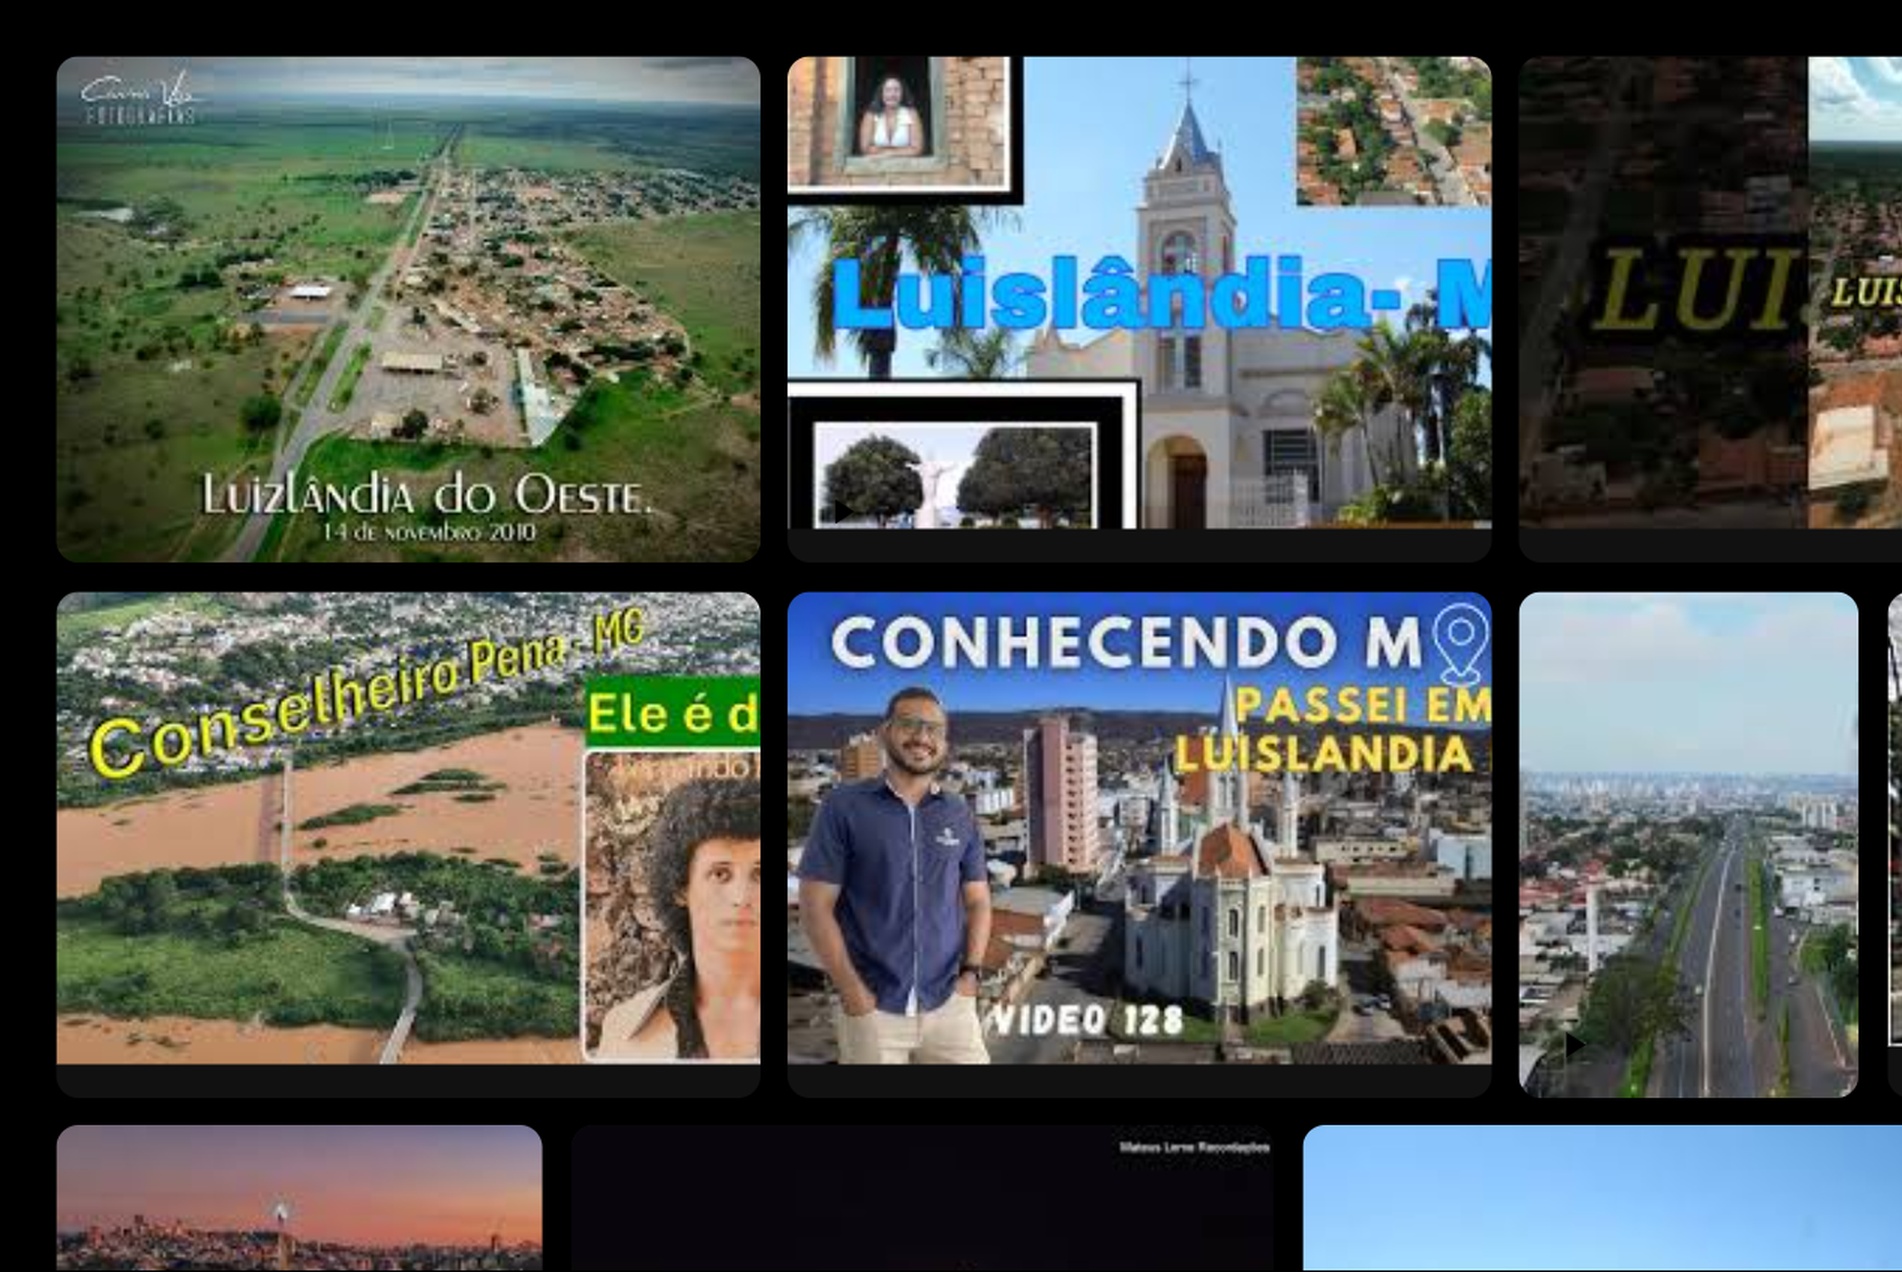The width and height of the screenshot is (1902, 1272).
Task: Click the photographer logo watermark on the Luizlândia aerial
Action: click(x=140, y=98)
